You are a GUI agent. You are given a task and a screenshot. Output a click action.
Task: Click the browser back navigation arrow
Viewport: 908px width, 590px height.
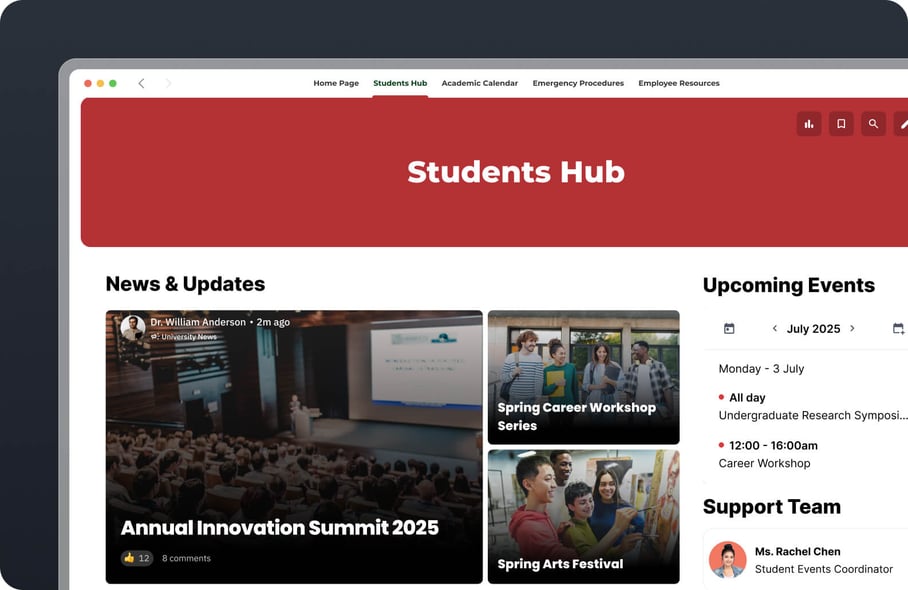pyautogui.click(x=141, y=84)
